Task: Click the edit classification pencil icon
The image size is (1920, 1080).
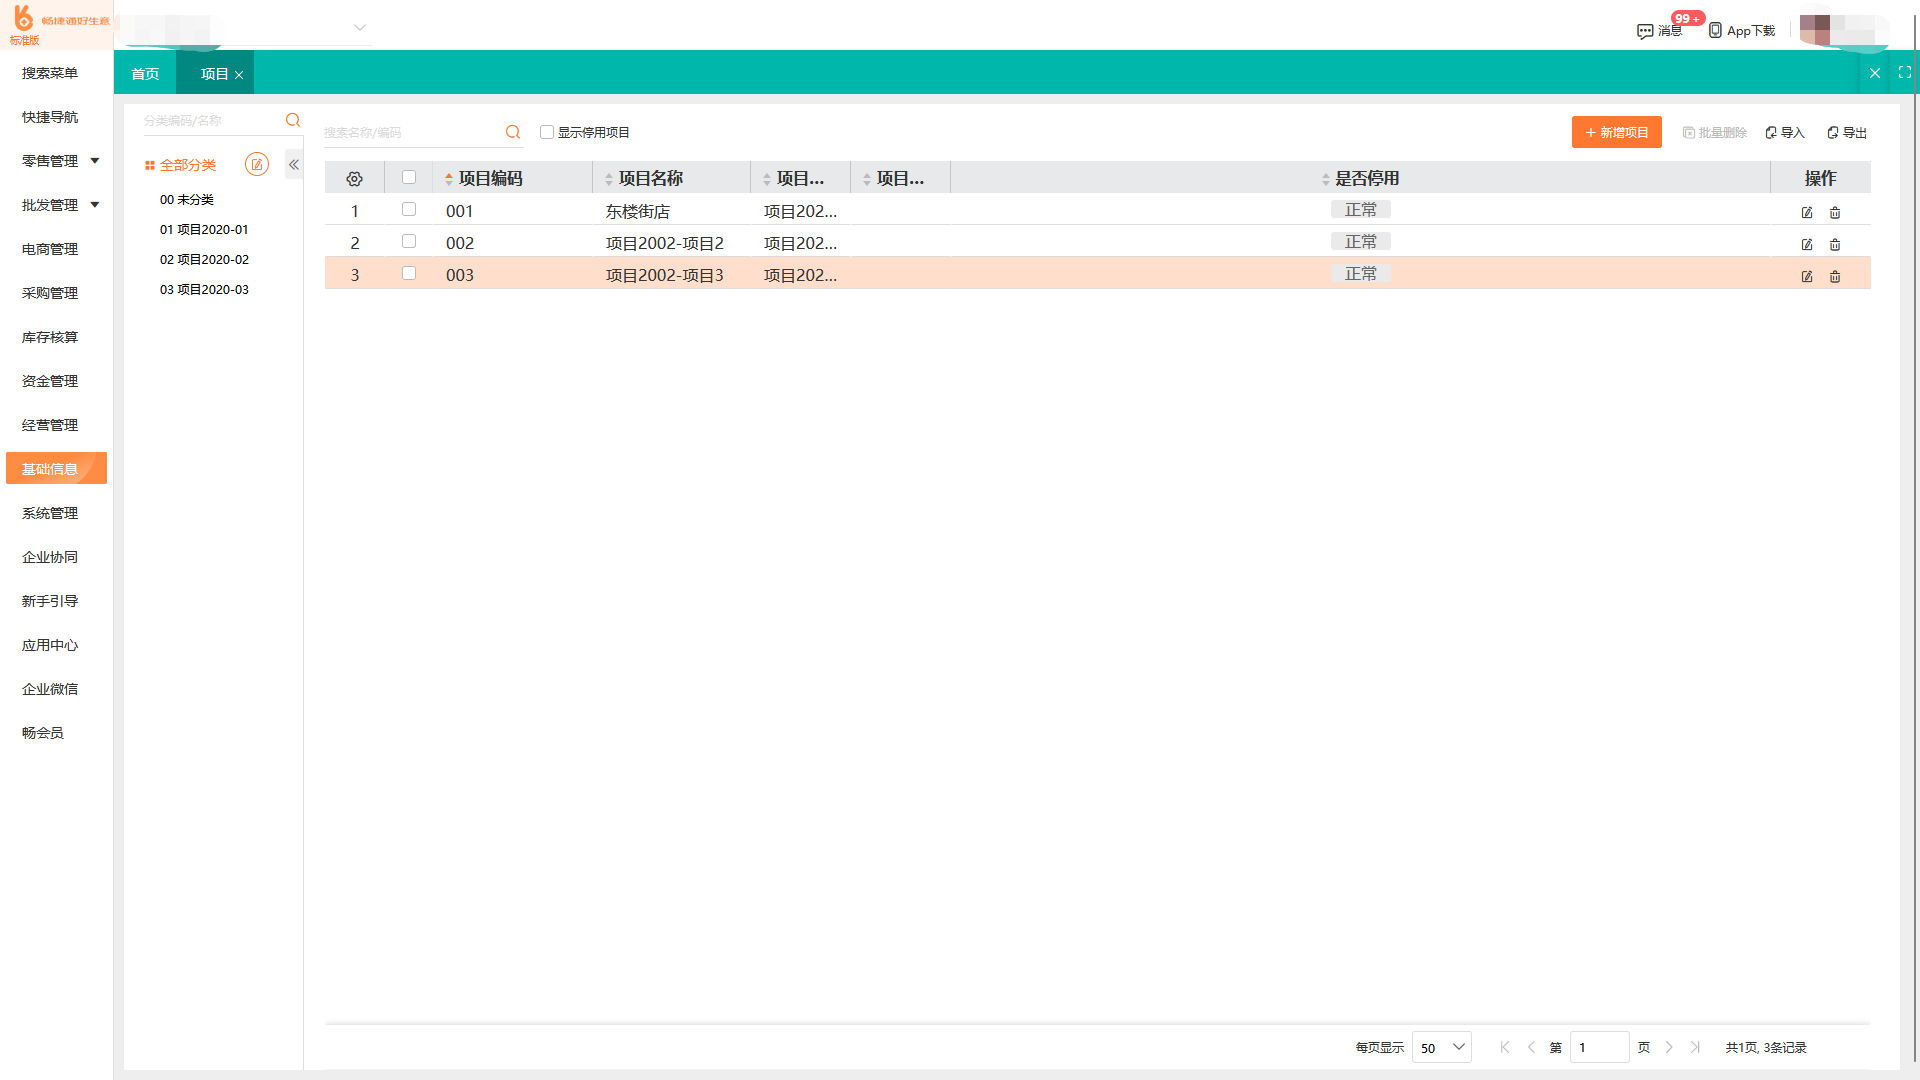Action: (256, 164)
